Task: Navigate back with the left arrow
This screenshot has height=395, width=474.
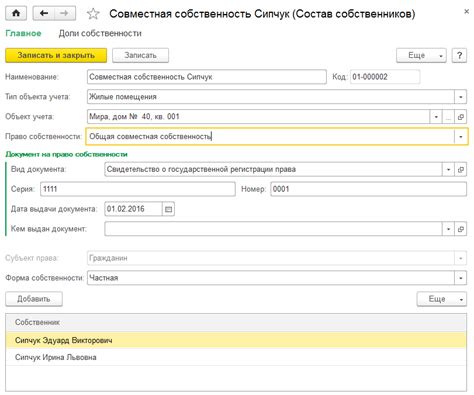Action: [x=44, y=14]
